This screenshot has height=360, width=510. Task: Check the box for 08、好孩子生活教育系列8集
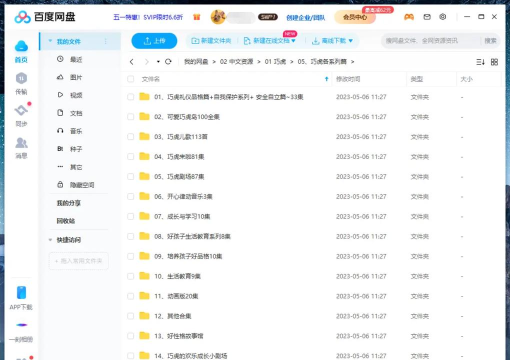(131, 236)
